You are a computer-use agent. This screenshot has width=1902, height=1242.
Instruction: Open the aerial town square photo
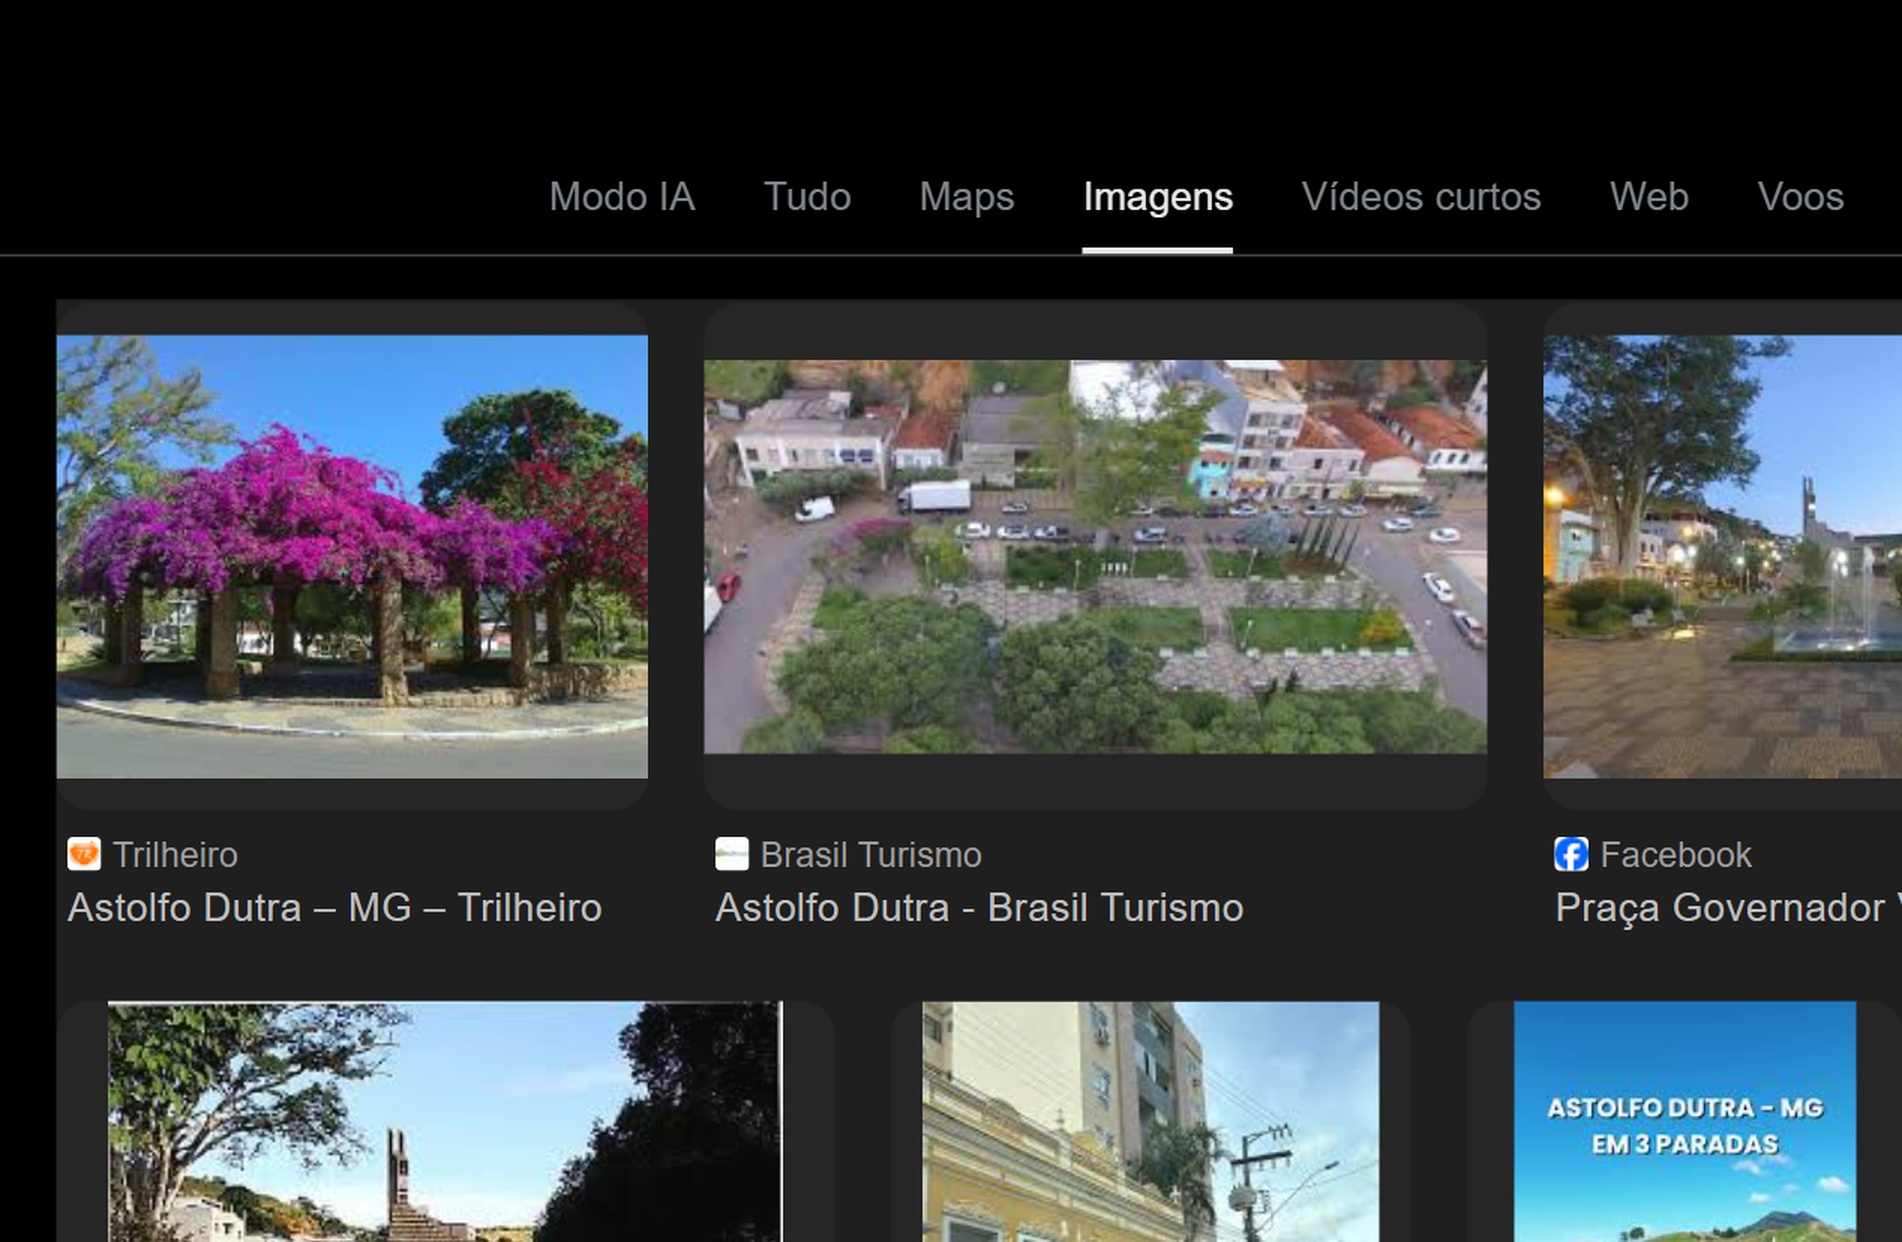pos(1095,556)
